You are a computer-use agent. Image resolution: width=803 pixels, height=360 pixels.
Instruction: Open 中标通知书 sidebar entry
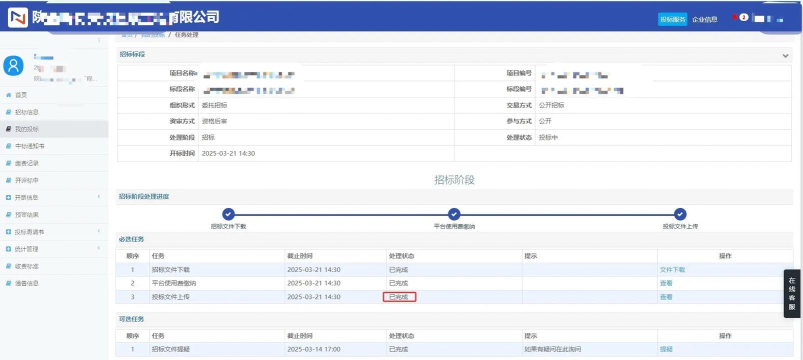(30, 146)
